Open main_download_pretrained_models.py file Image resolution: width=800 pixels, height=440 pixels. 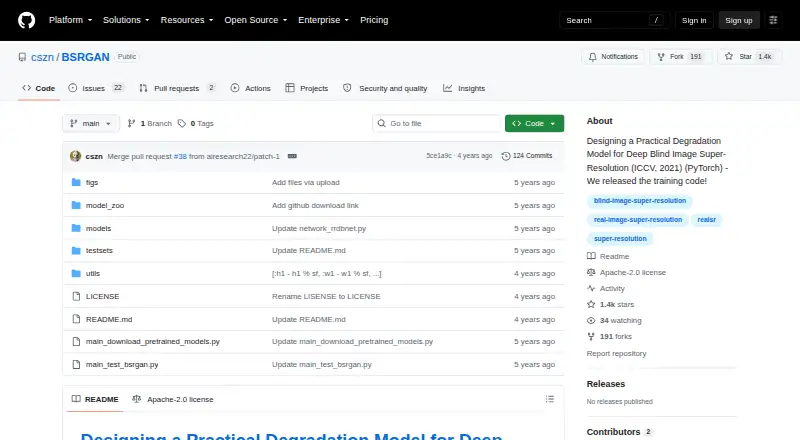point(153,341)
